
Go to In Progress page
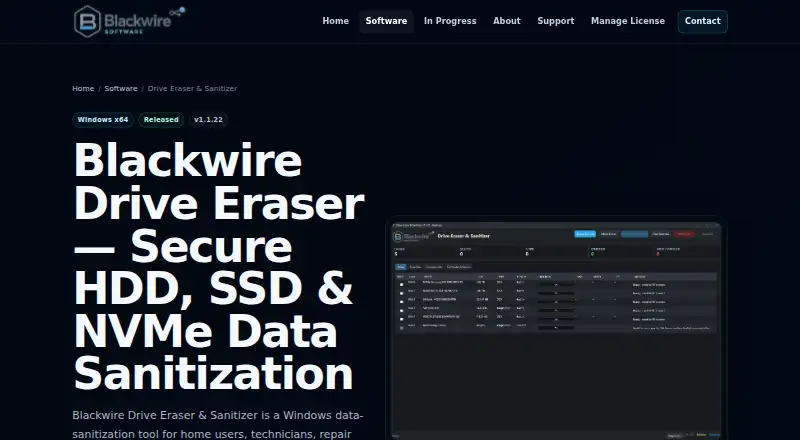(450, 21)
